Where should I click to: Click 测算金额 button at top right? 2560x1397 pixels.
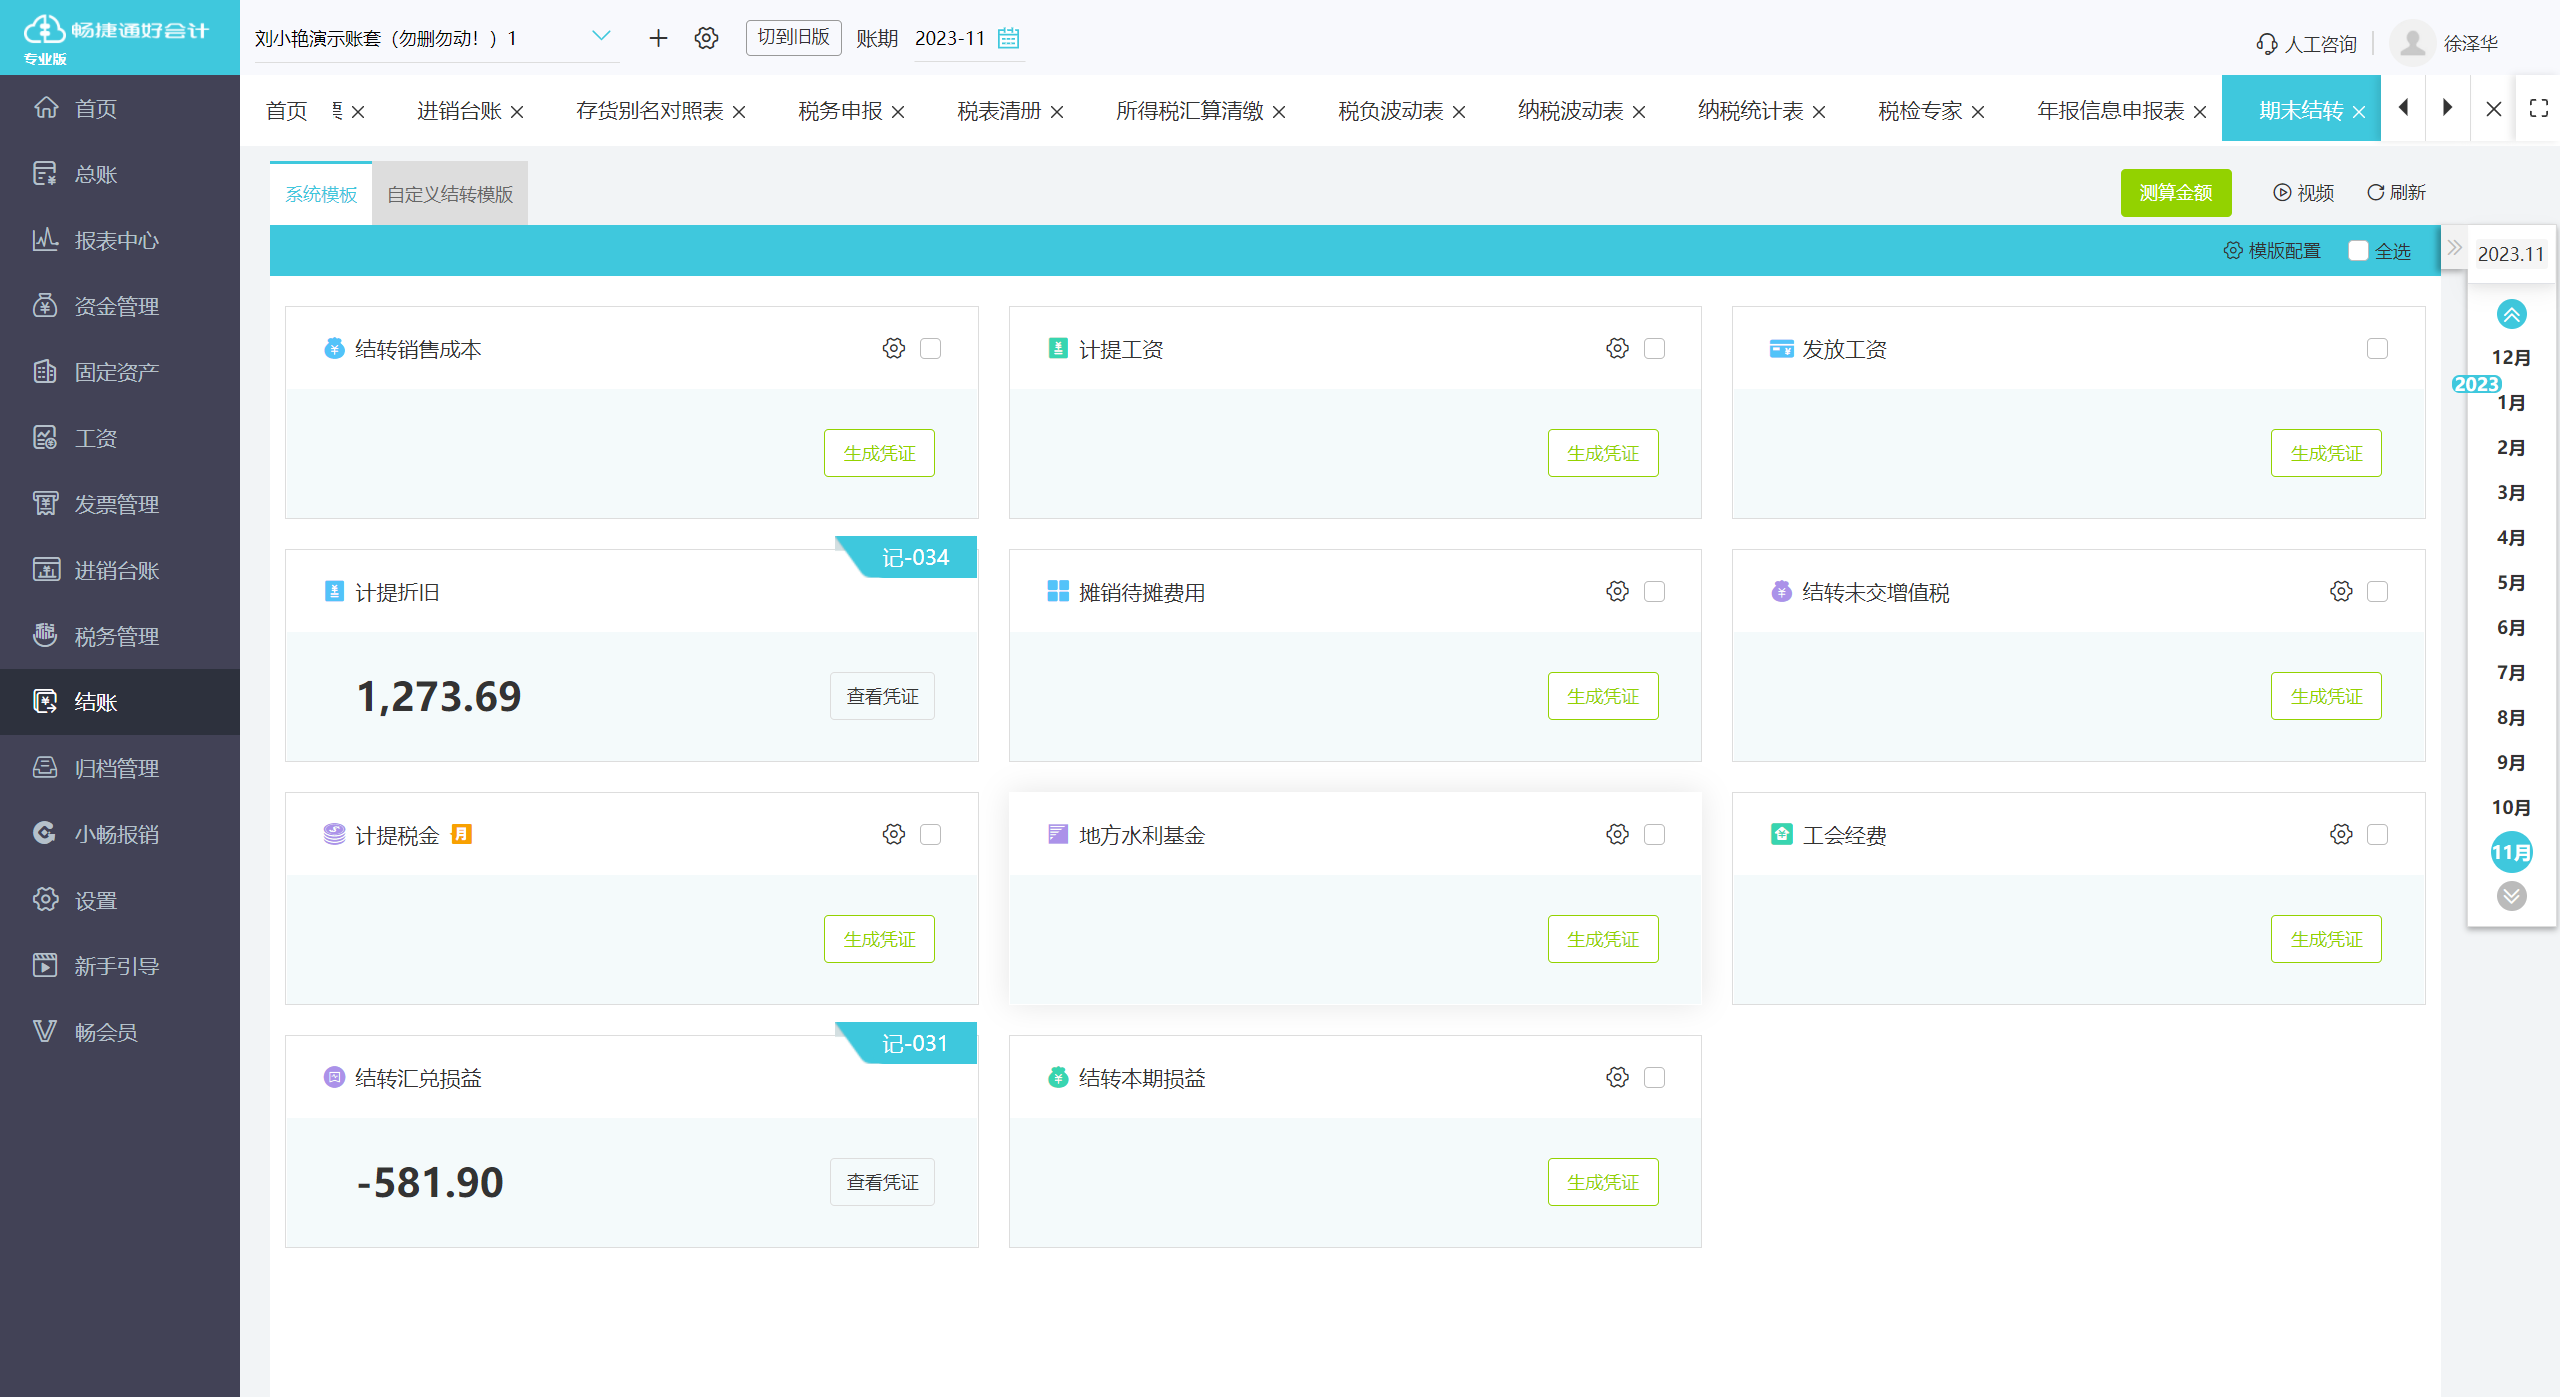2175,193
